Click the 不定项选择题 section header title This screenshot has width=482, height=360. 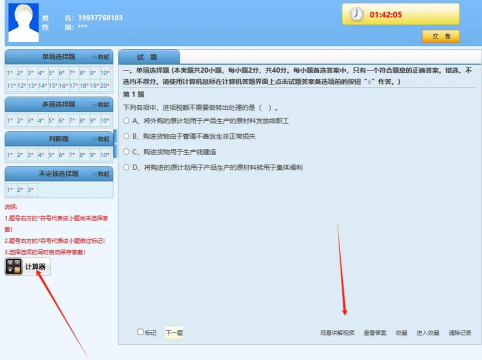coord(59,174)
